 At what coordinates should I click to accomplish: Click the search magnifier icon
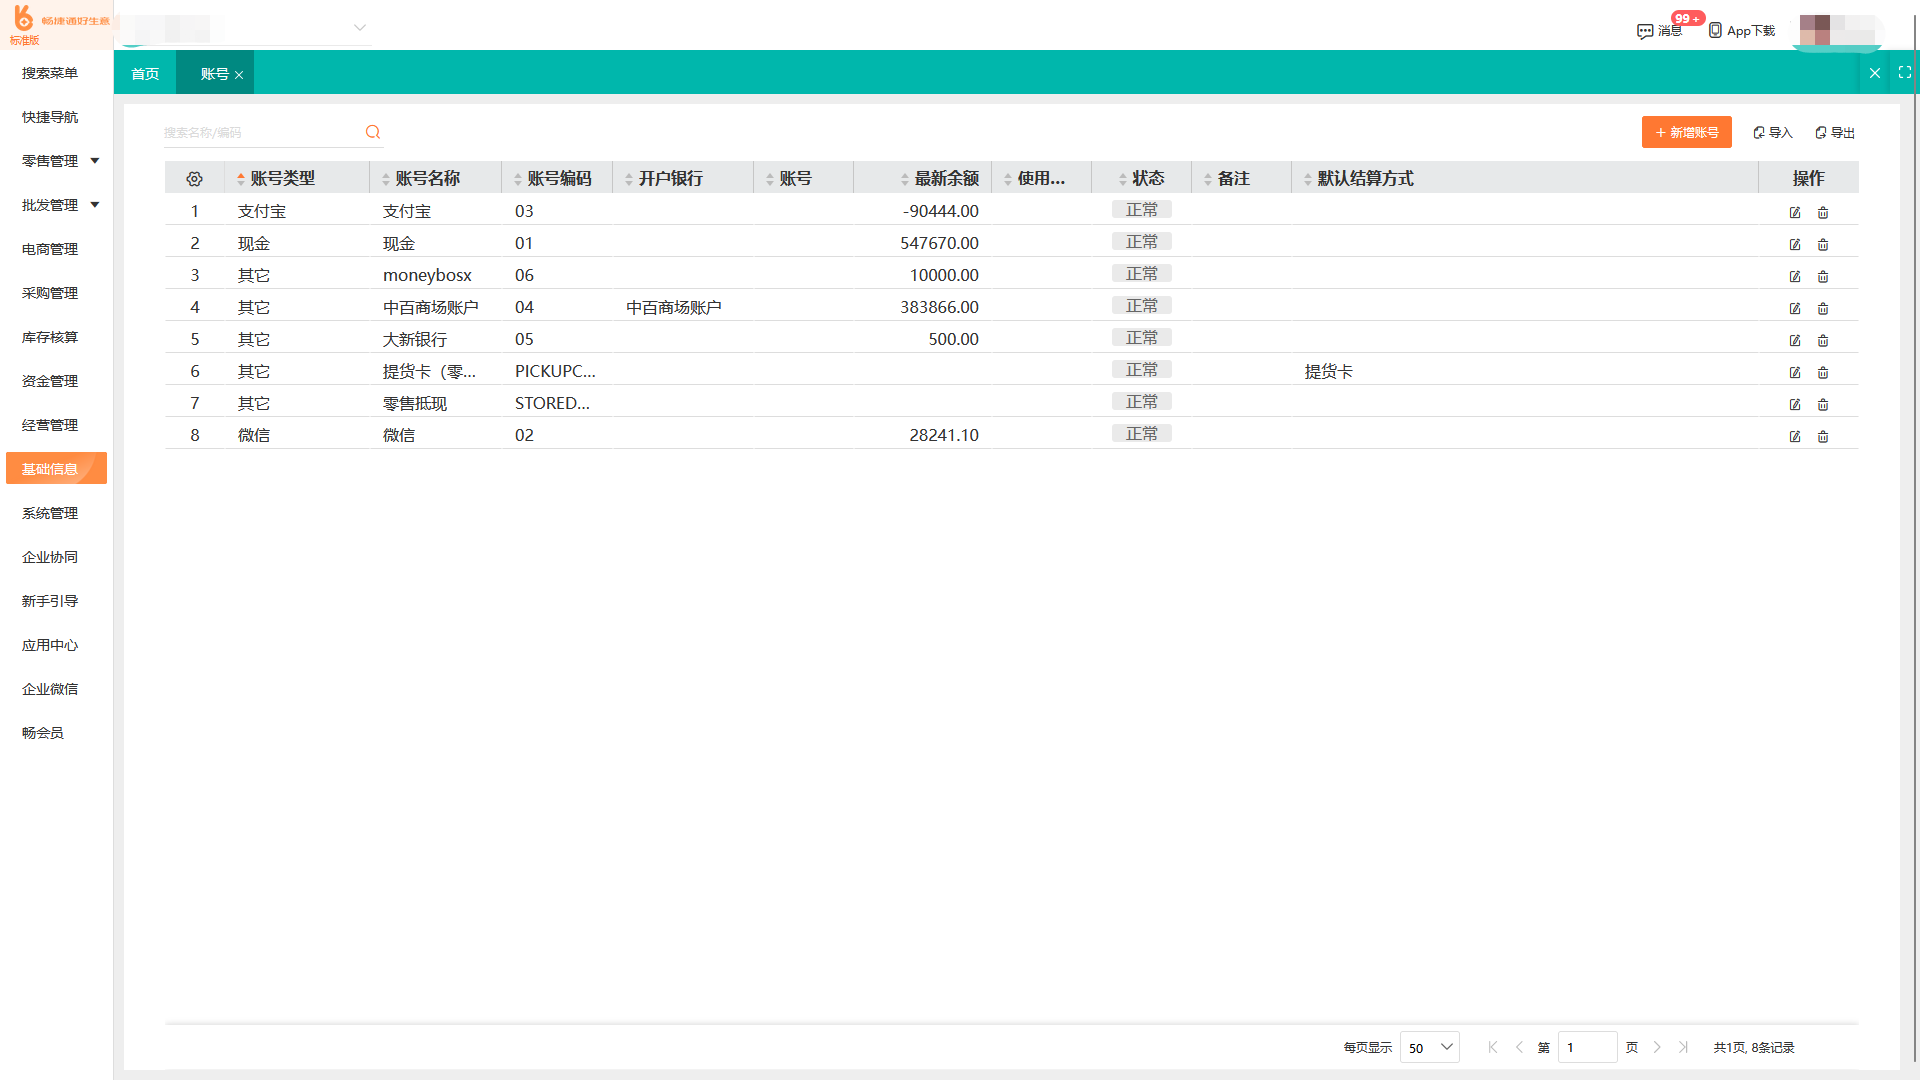[x=373, y=131]
